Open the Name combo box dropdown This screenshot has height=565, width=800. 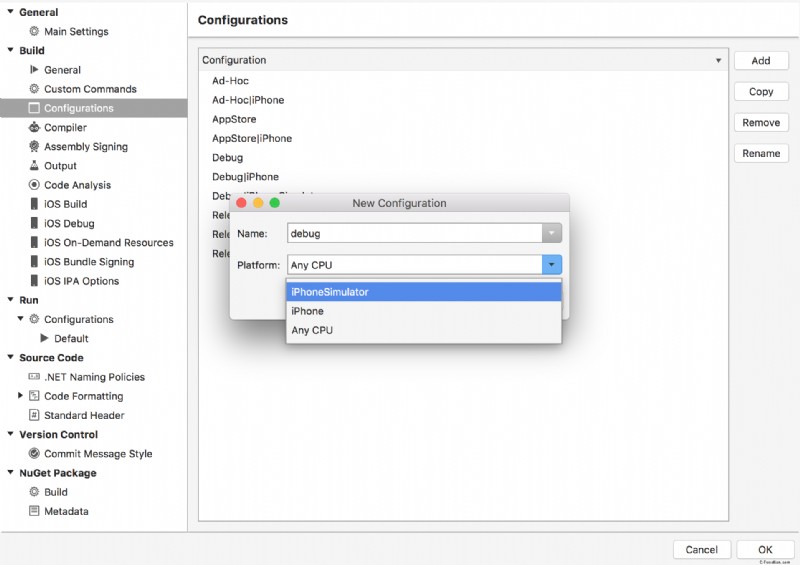(552, 233)
